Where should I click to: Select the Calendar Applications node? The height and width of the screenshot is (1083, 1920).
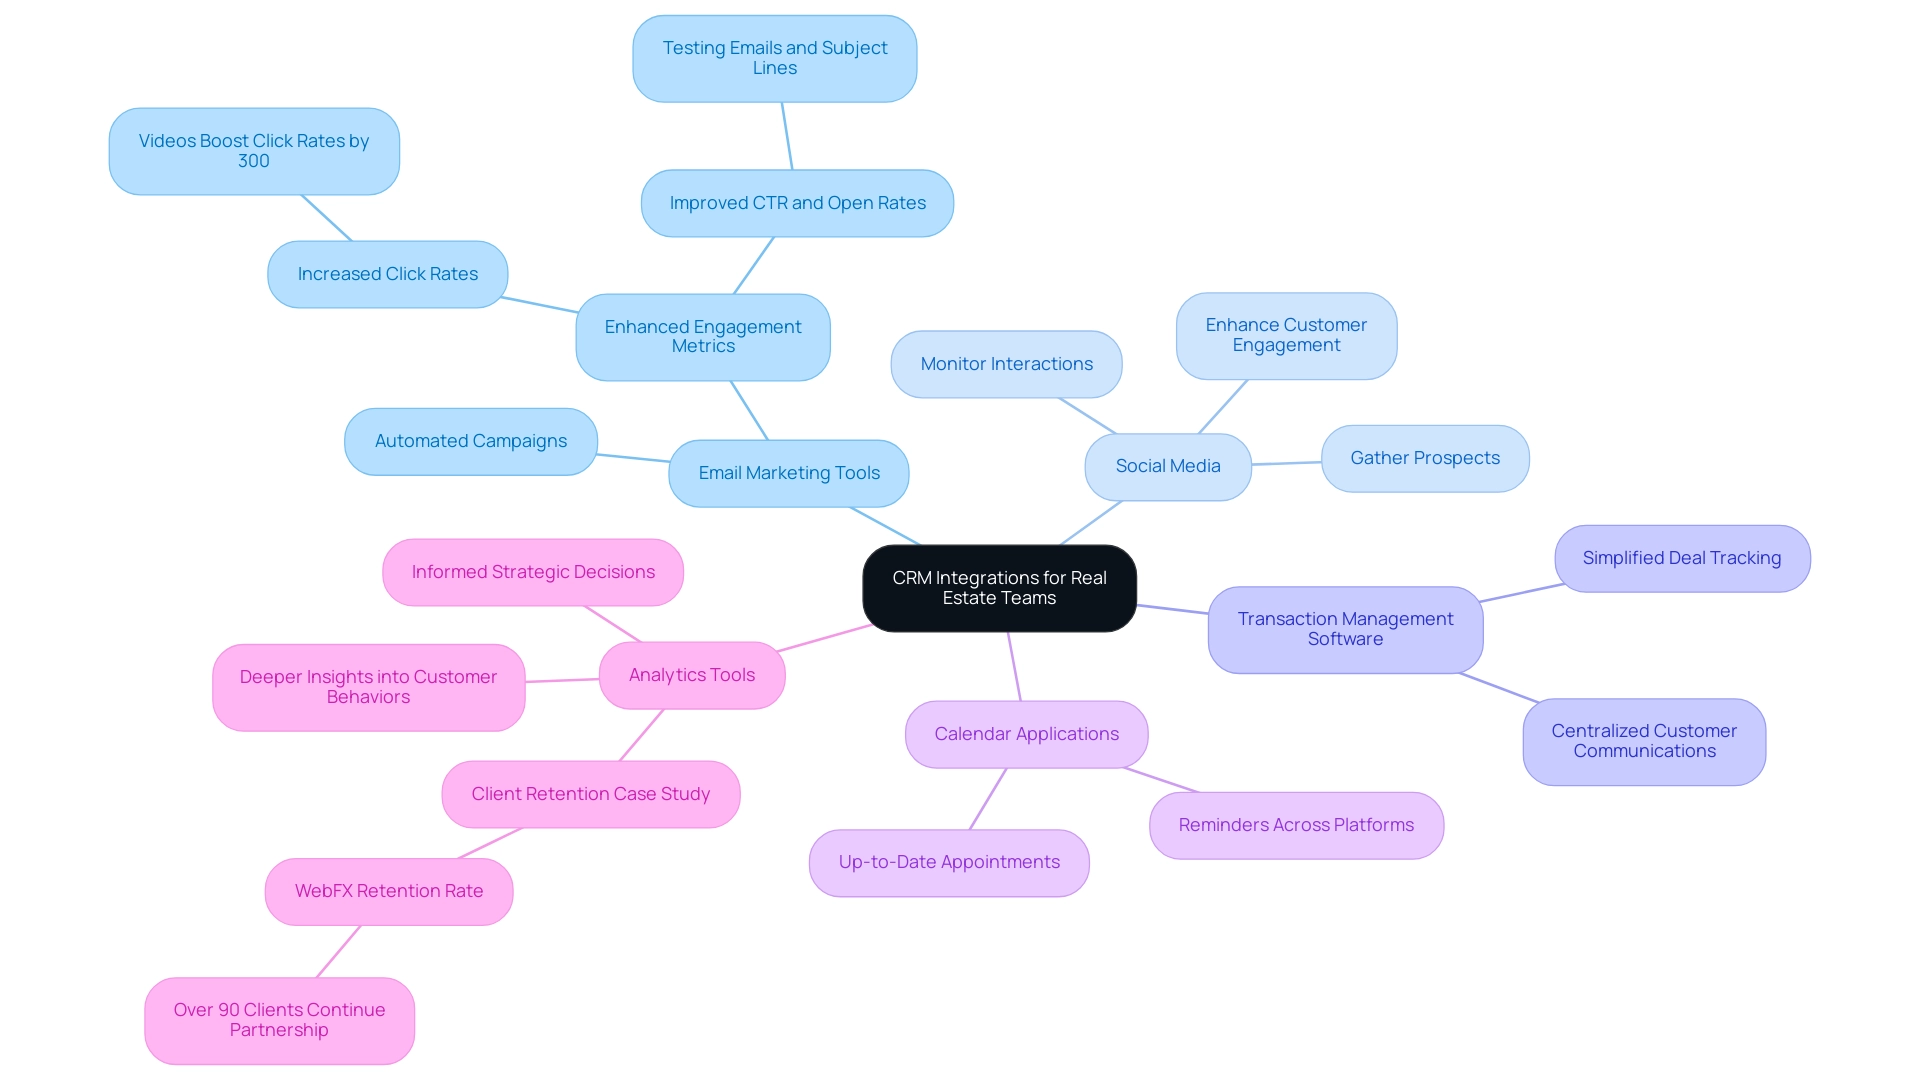click(x=1026, y=732)
